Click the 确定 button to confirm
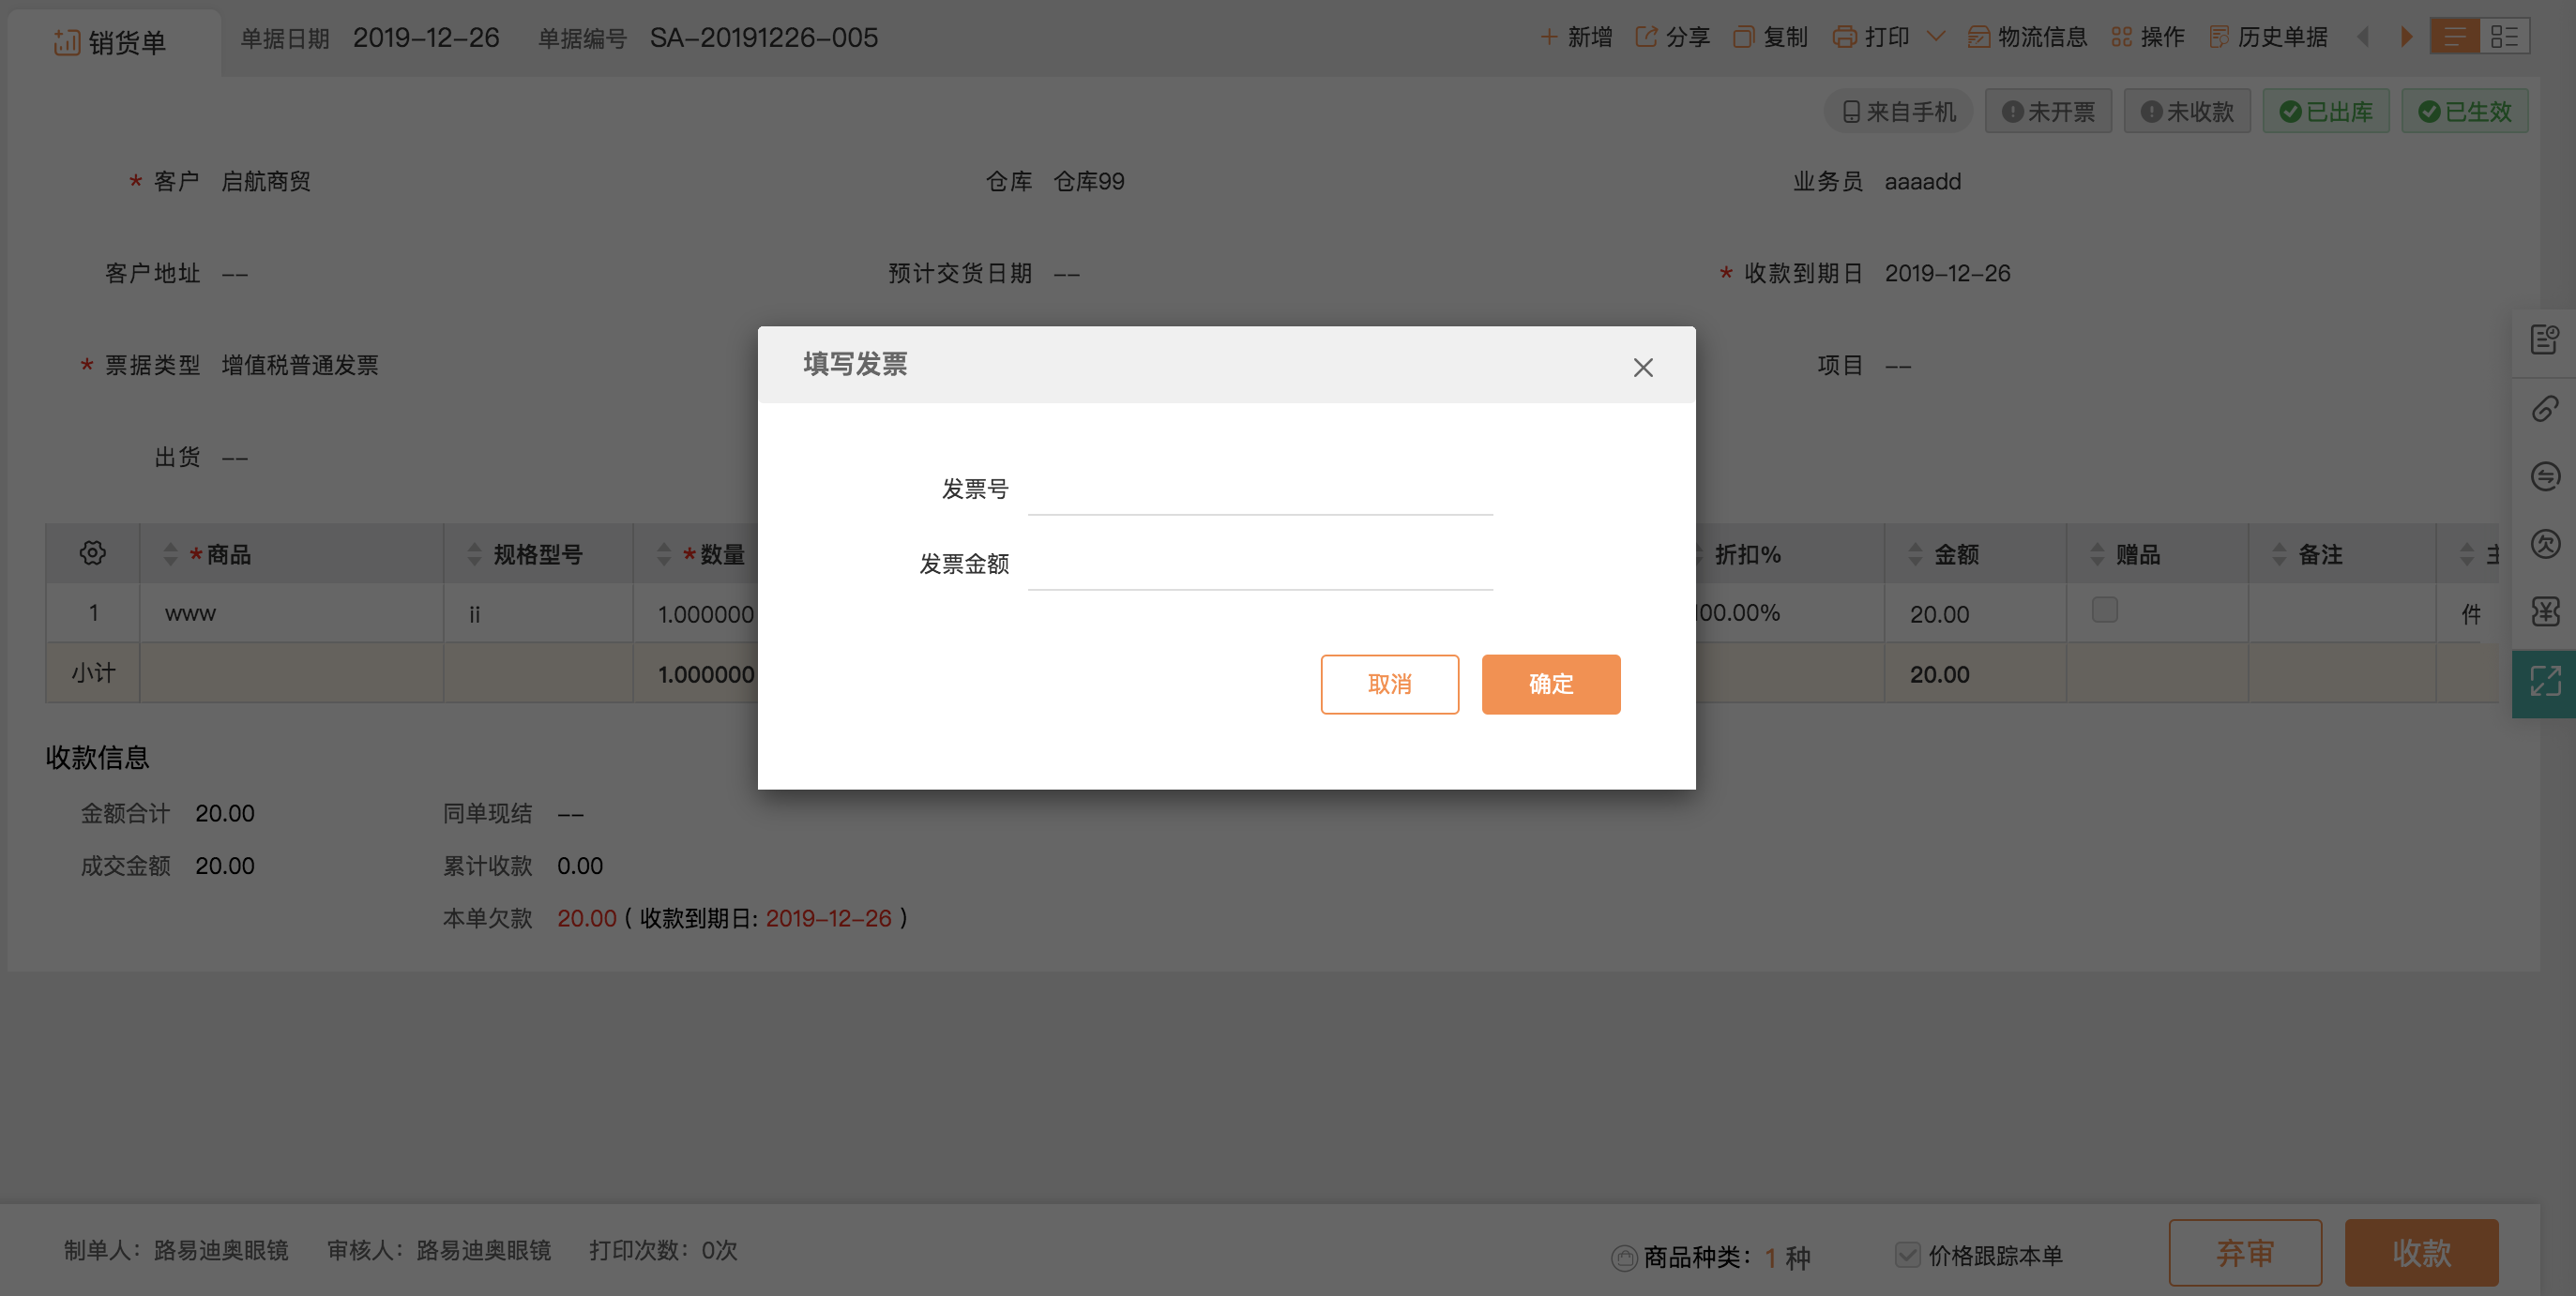The width and height of the screenshot is (2576, 1296). 1549,685
